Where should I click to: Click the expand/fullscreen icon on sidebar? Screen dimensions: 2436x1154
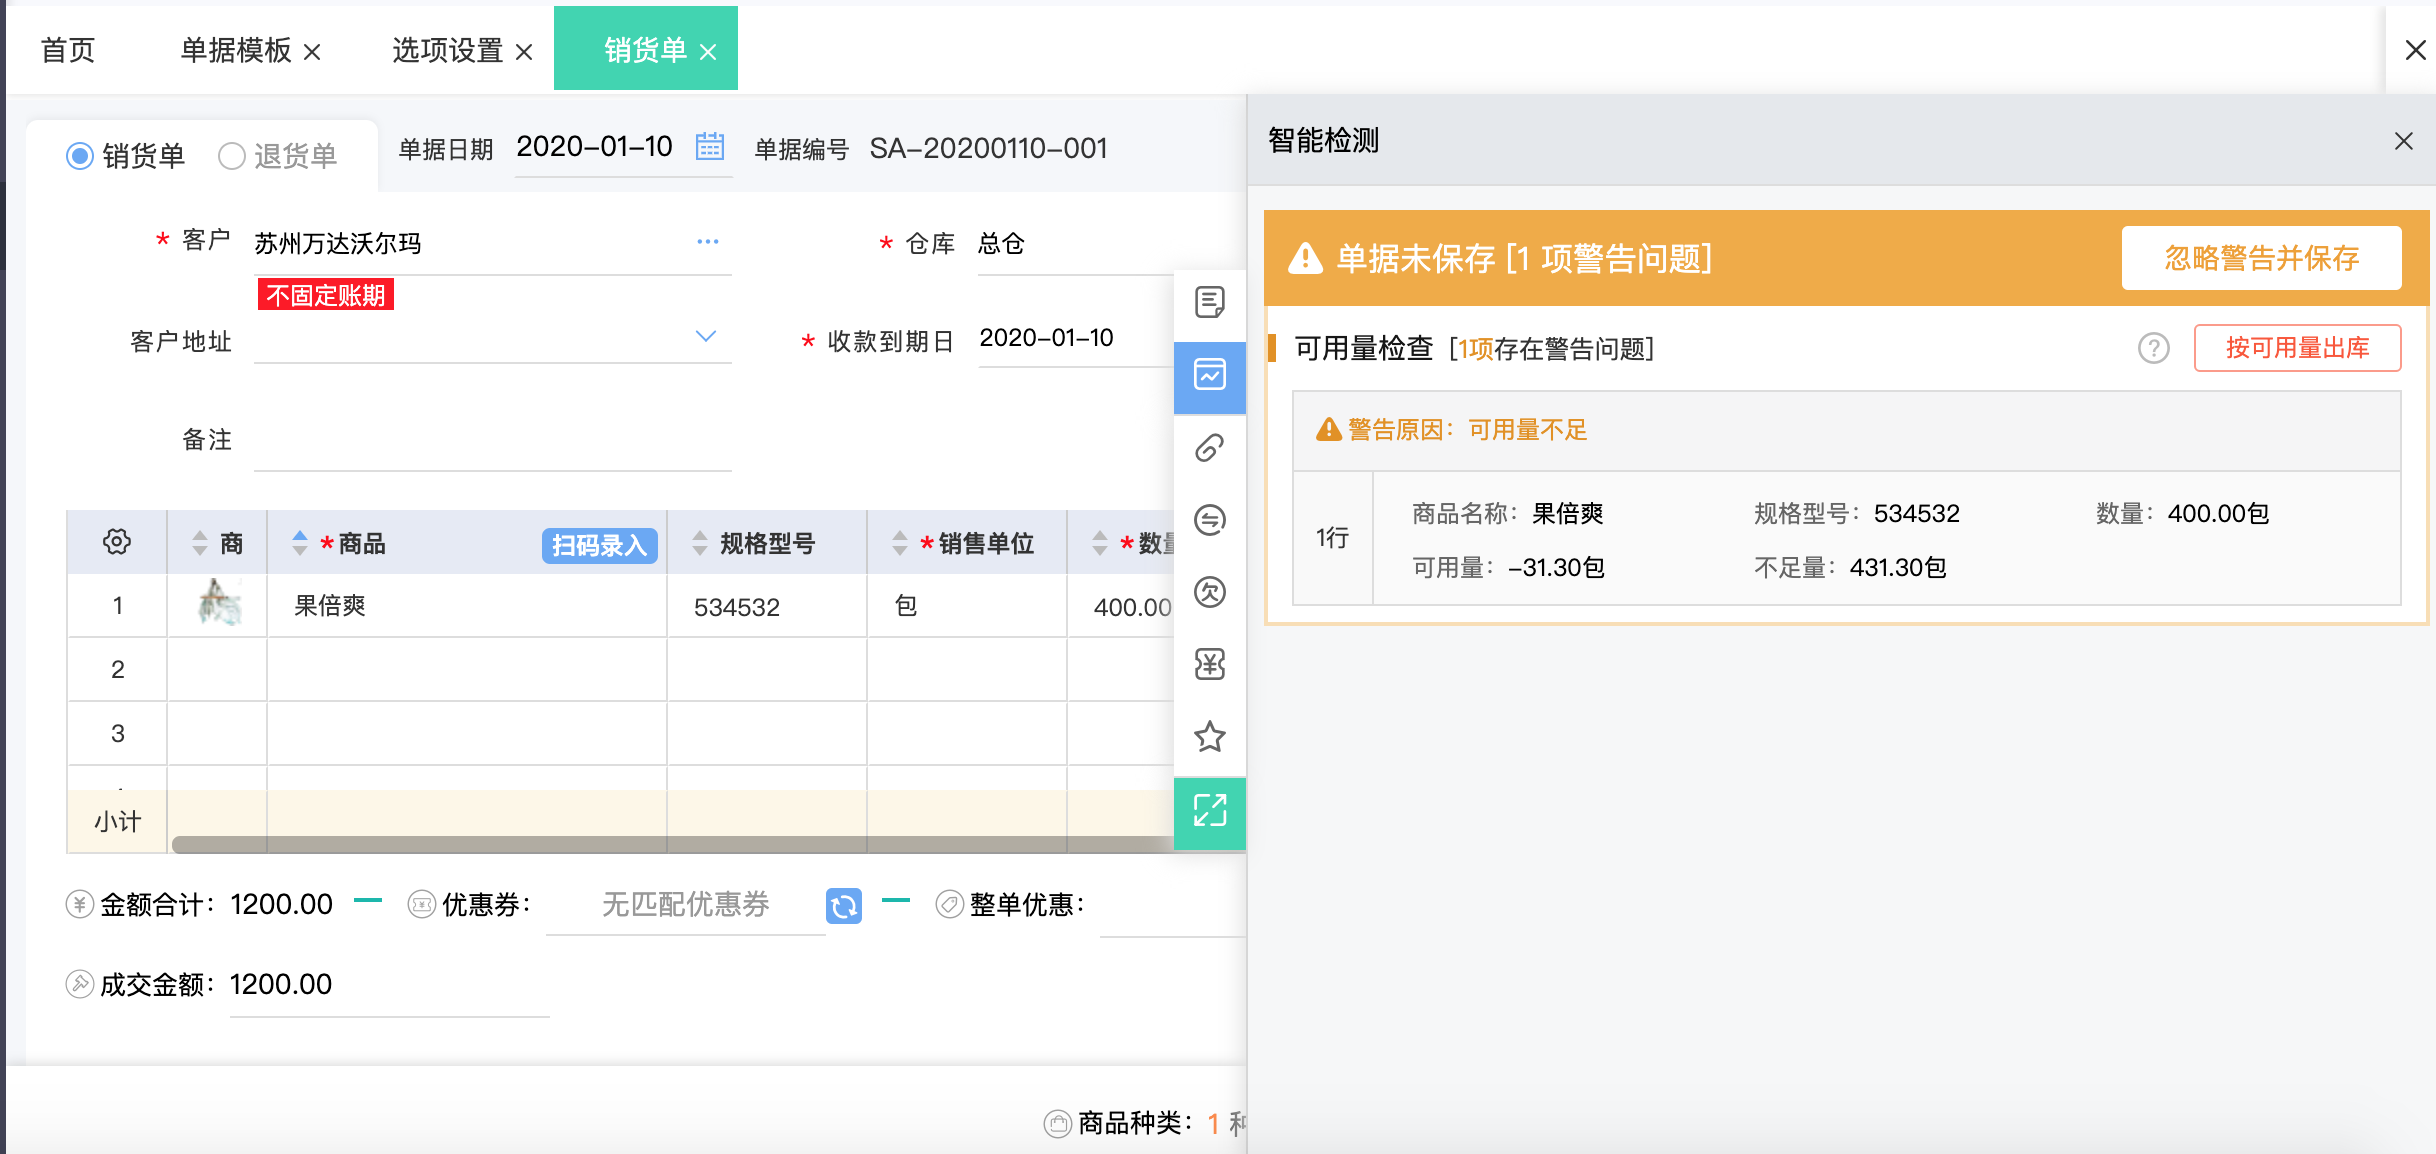click(1212, 809)
